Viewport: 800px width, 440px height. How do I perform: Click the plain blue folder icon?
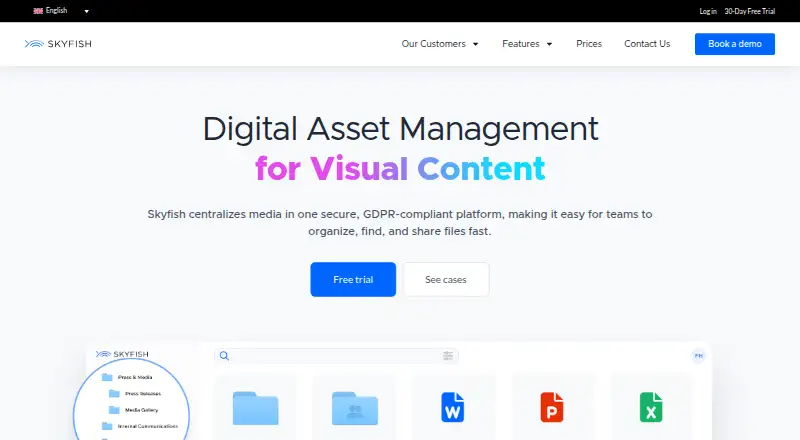[x=256, y=408]
